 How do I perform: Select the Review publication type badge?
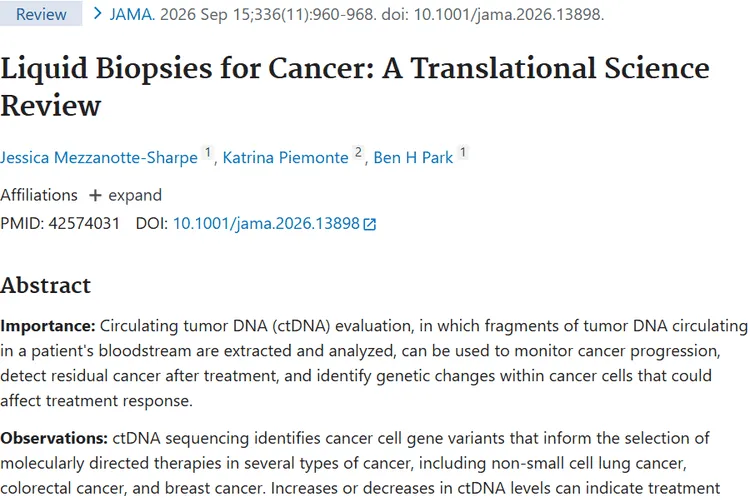(x=41, y=14)
